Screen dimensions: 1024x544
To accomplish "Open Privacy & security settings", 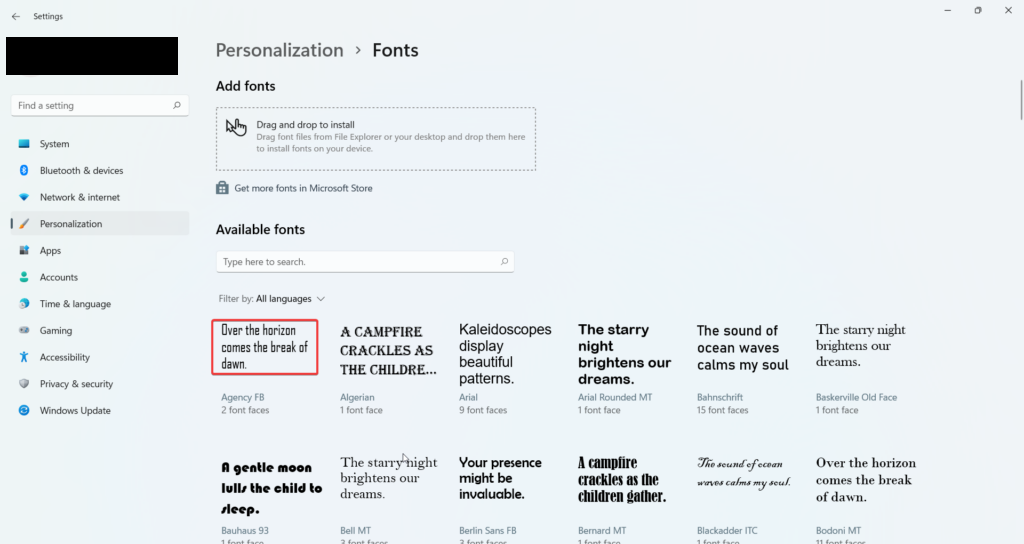I will pyautogui.click(x=76, y=384).
